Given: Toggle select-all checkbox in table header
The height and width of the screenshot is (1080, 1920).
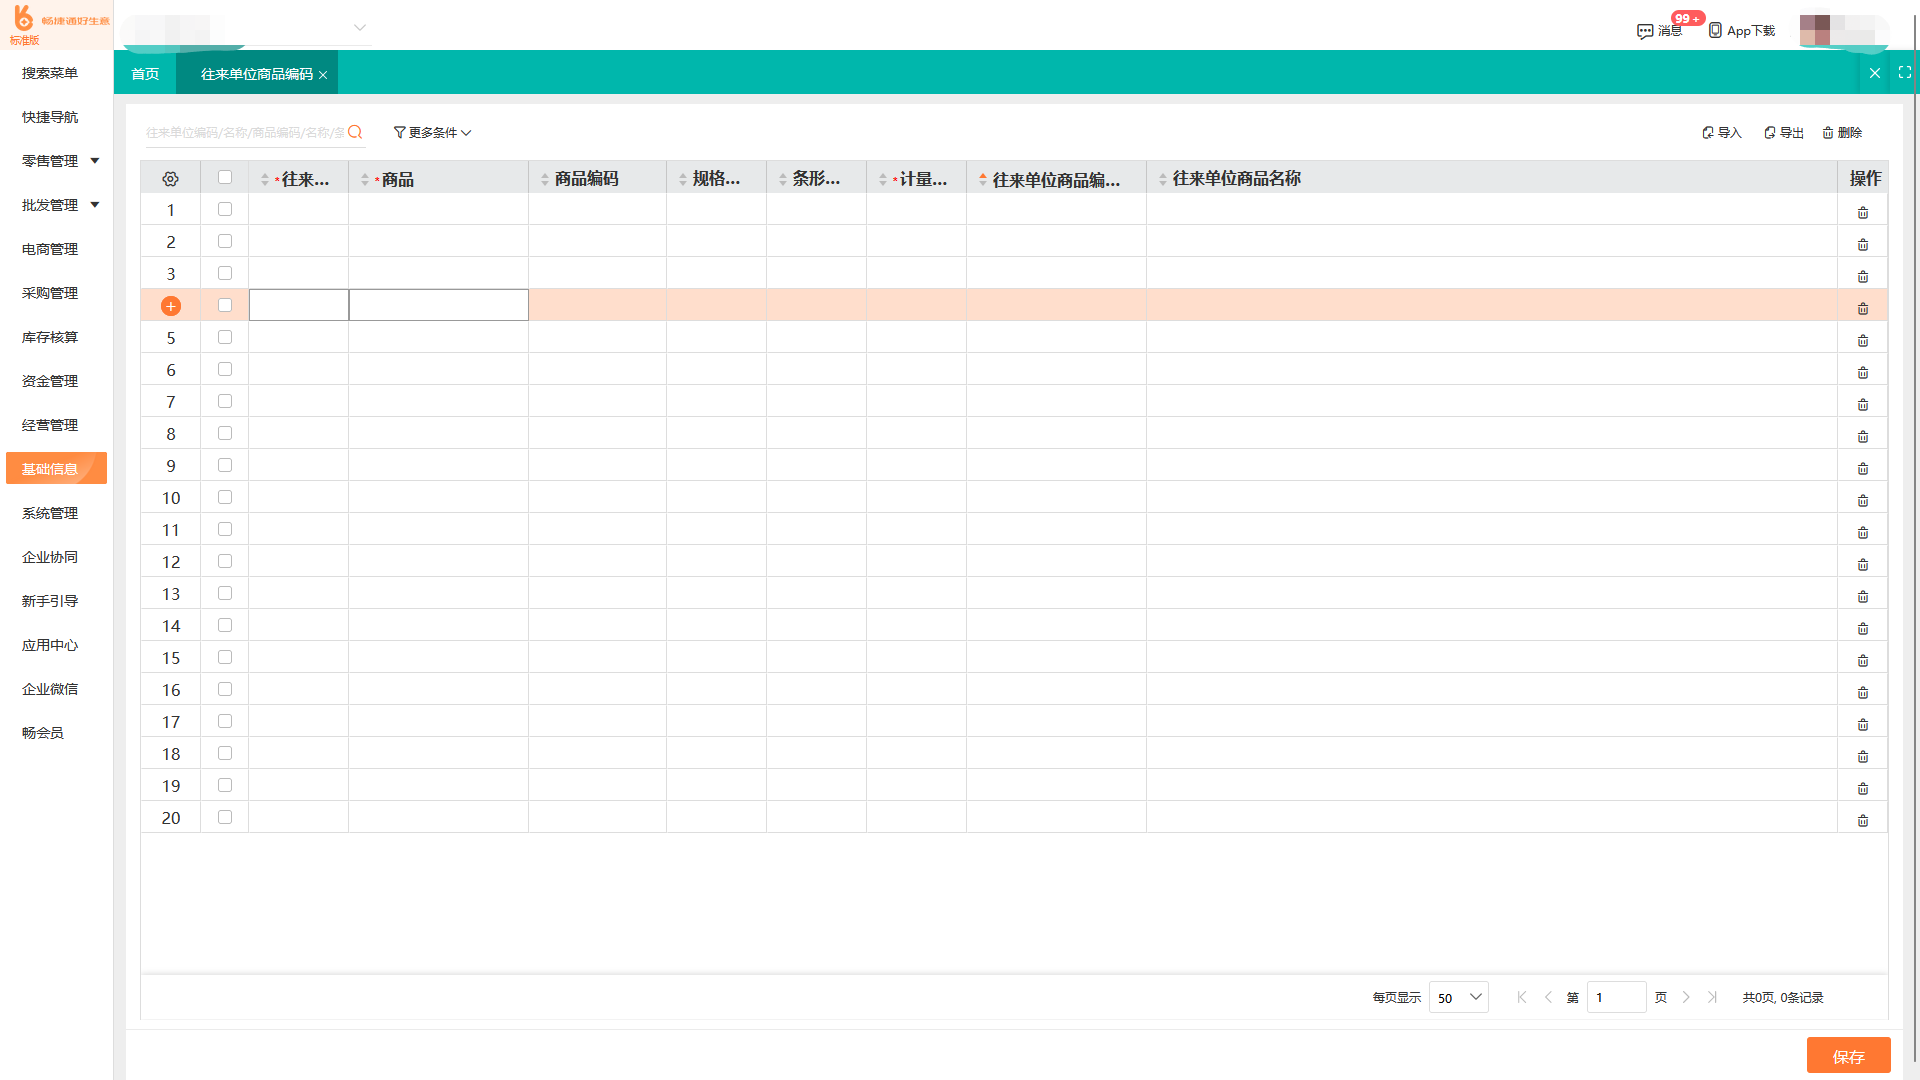Looking at the screenshot, I should coord(224,178).
